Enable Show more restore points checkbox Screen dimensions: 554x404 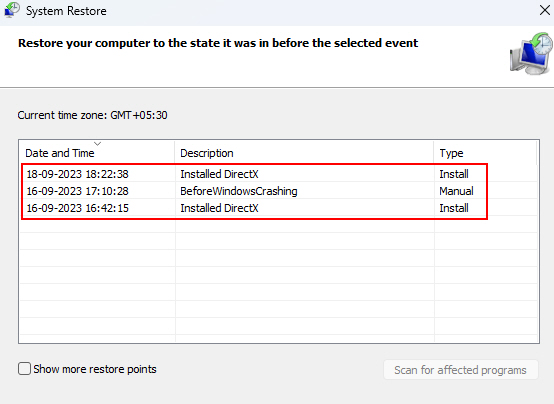24,369
